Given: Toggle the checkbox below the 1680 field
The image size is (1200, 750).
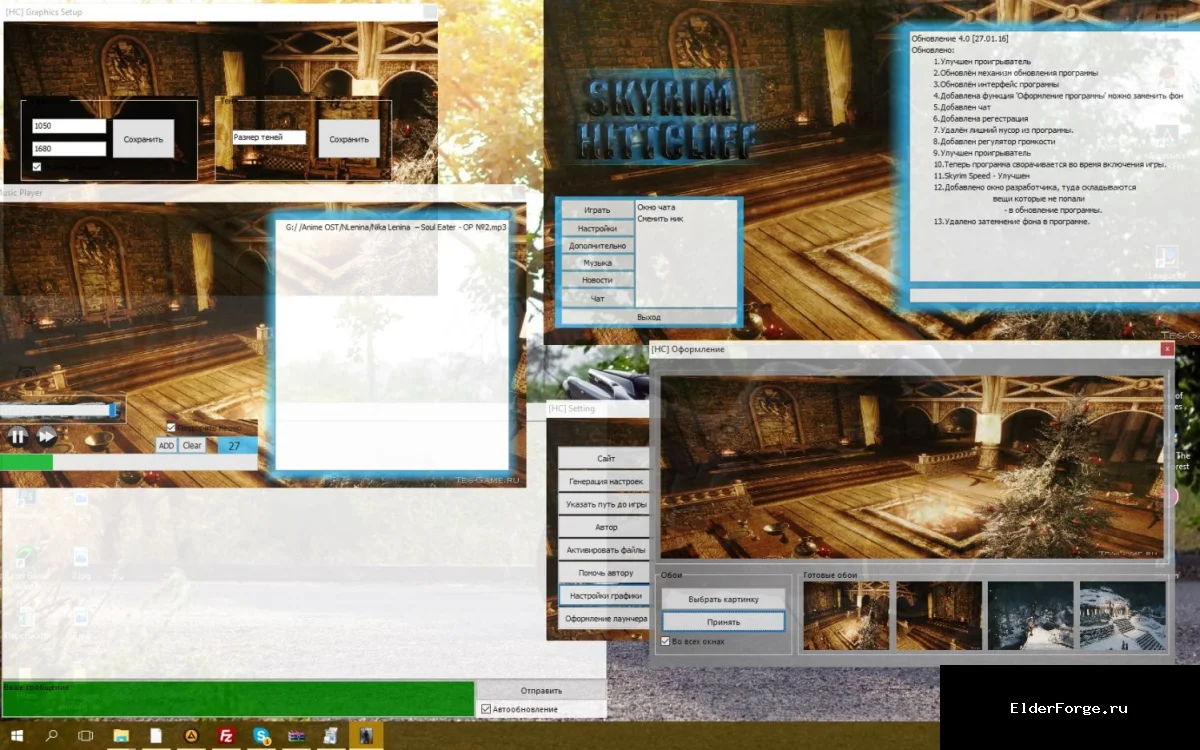Looking at the screenshot, I should 37,166.
